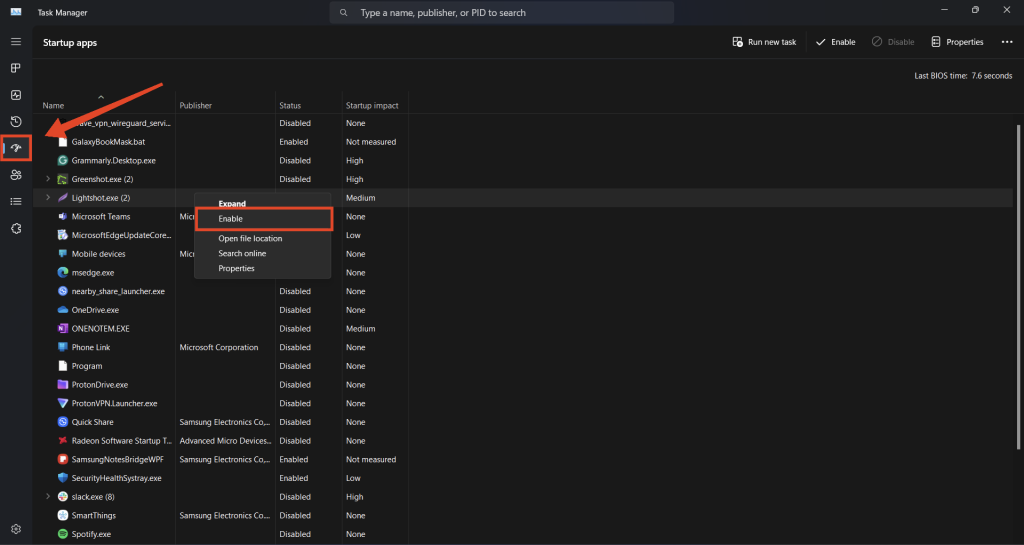1024x545 pixels.
Task: Open the Processes page in the sidebar
Action: pyautogui.click(x=16, y=68)
